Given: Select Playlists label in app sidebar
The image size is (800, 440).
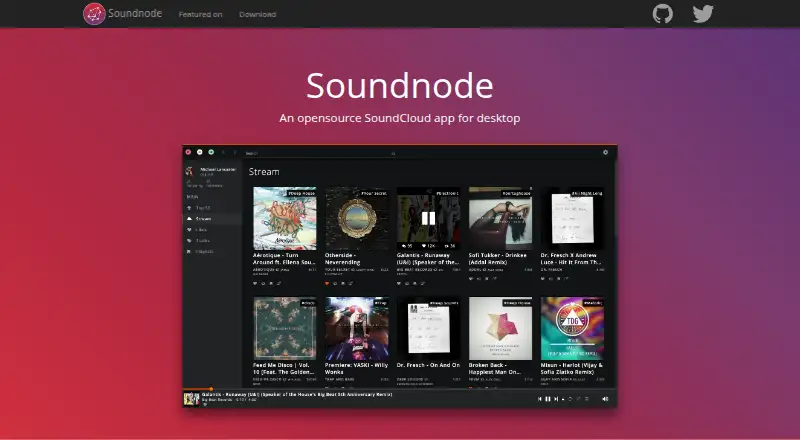Looking at the screenshot, I should pos(205,251).
